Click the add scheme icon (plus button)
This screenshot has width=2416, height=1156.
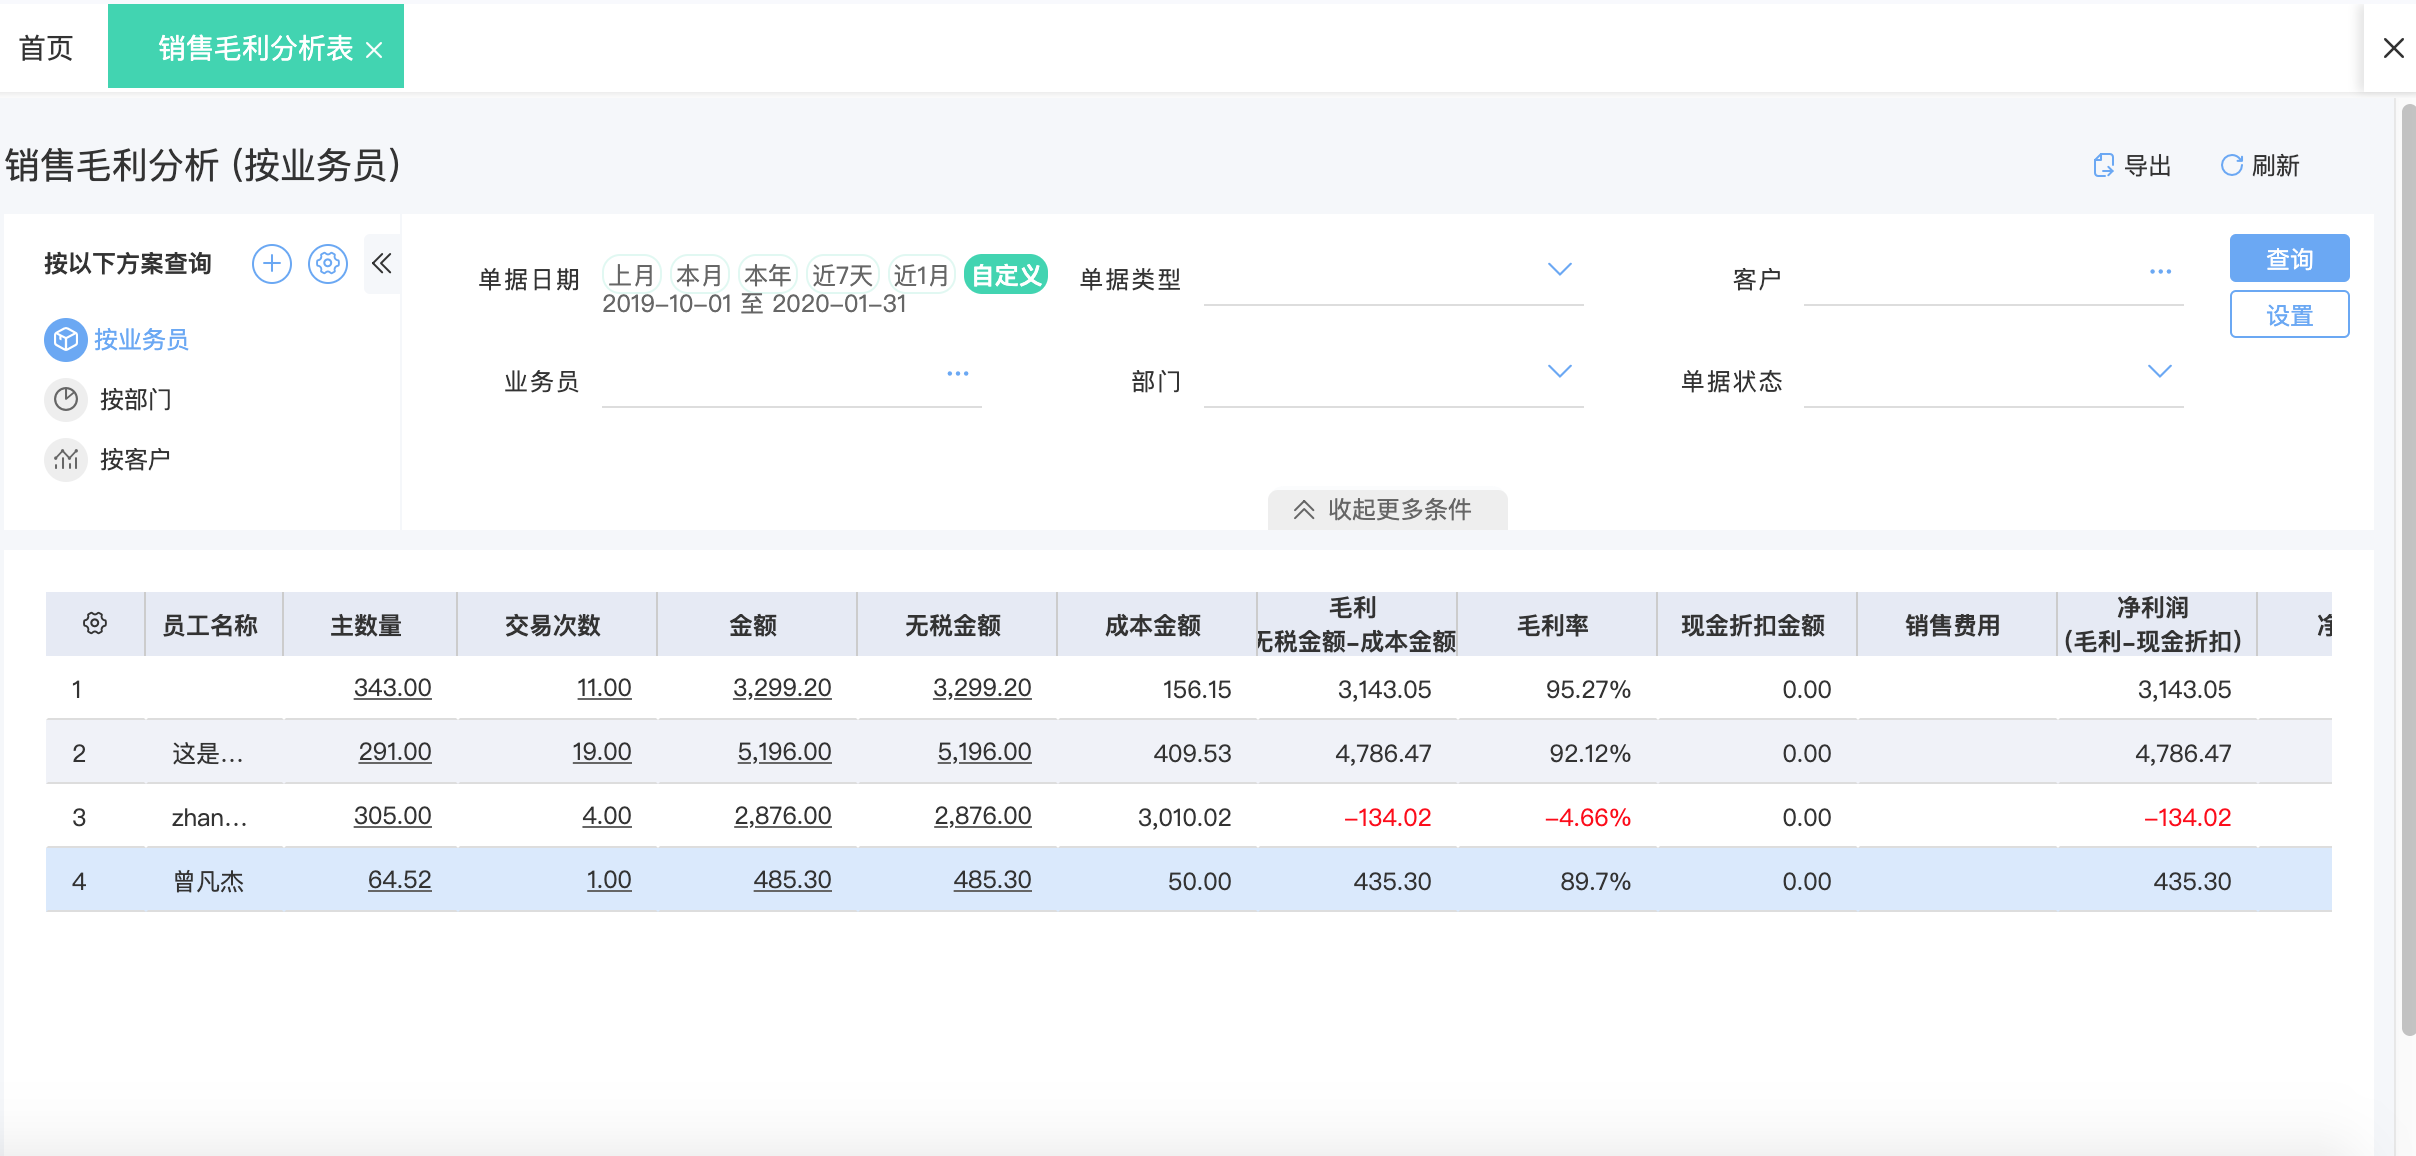tap(273, 262)
